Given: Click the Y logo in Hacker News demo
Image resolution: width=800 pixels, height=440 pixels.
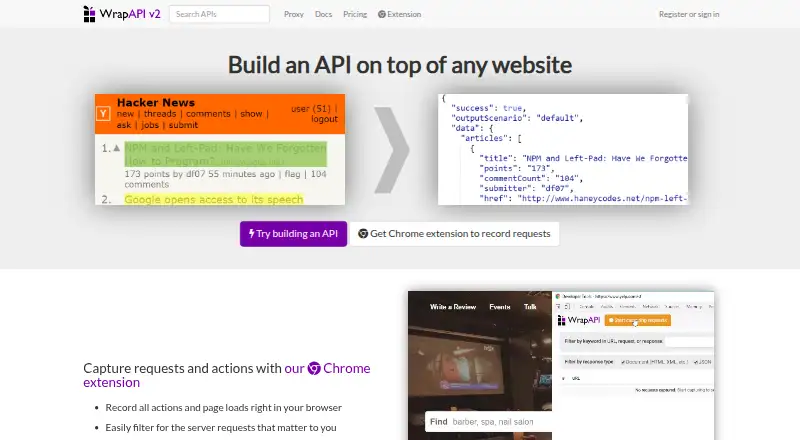Looking at the screenshot, I should [x=103, y=114].
